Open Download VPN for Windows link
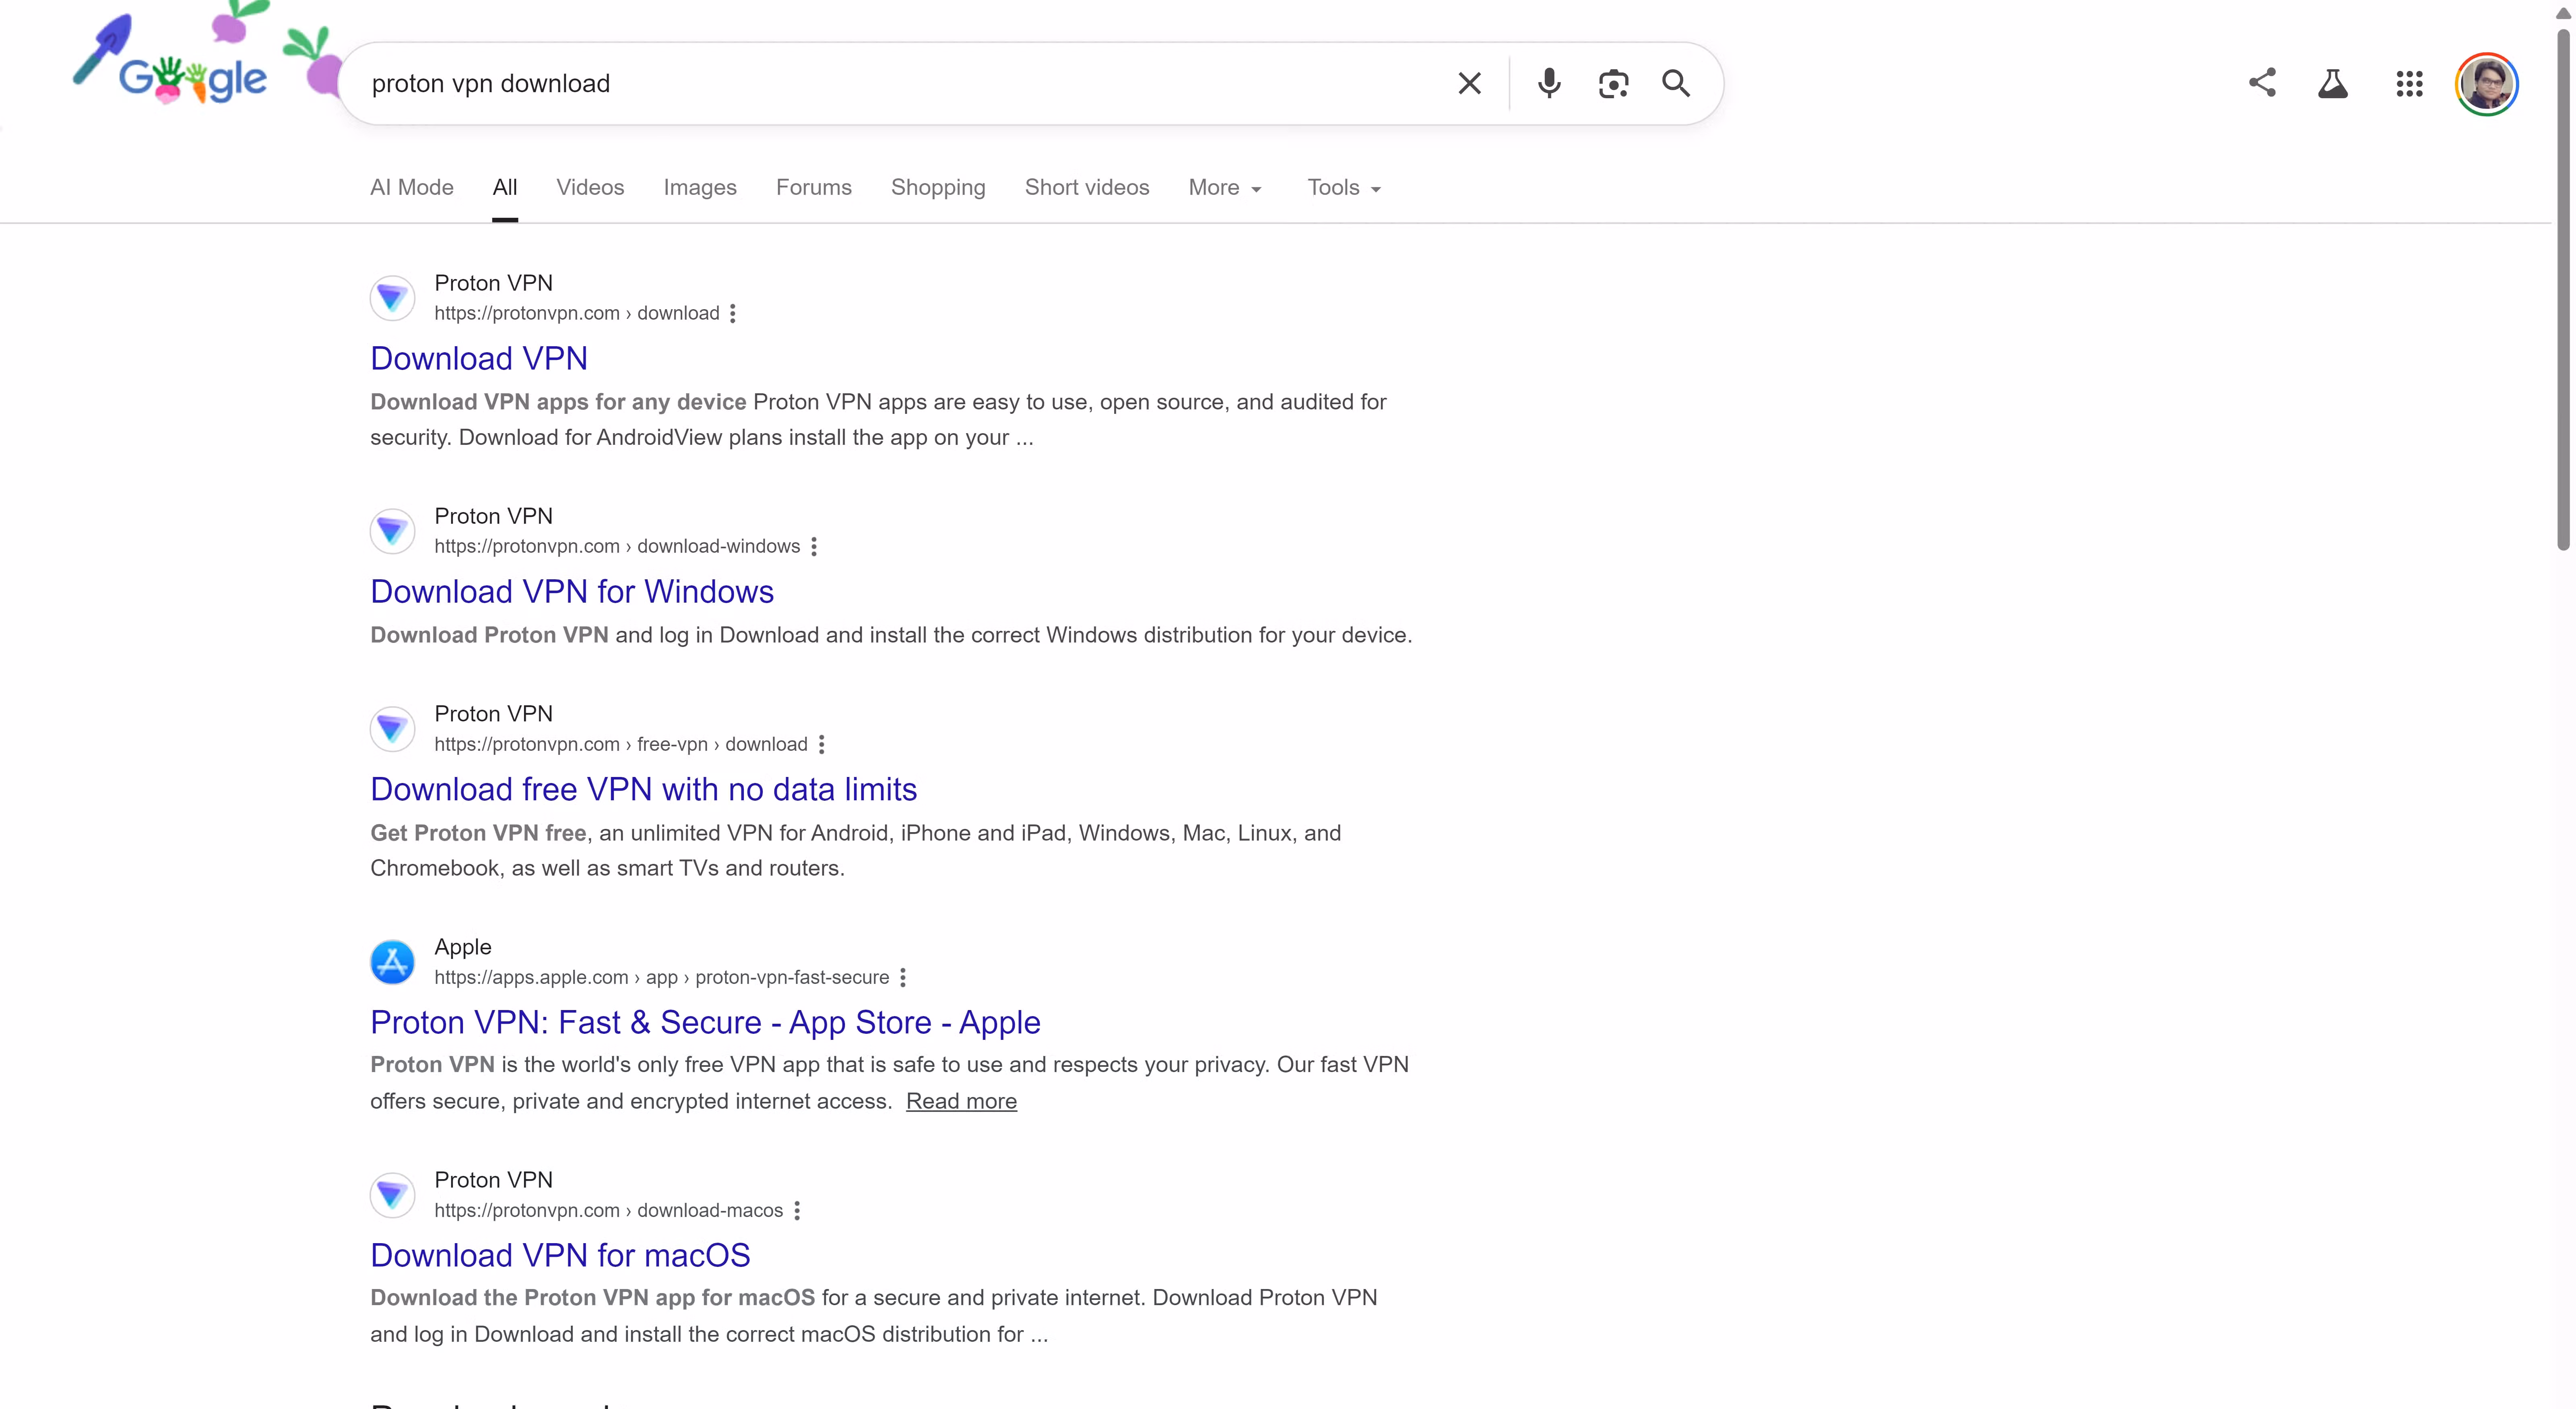Image resolution: width=2576 pixels, height=1409 pixels. click(572, 592)
